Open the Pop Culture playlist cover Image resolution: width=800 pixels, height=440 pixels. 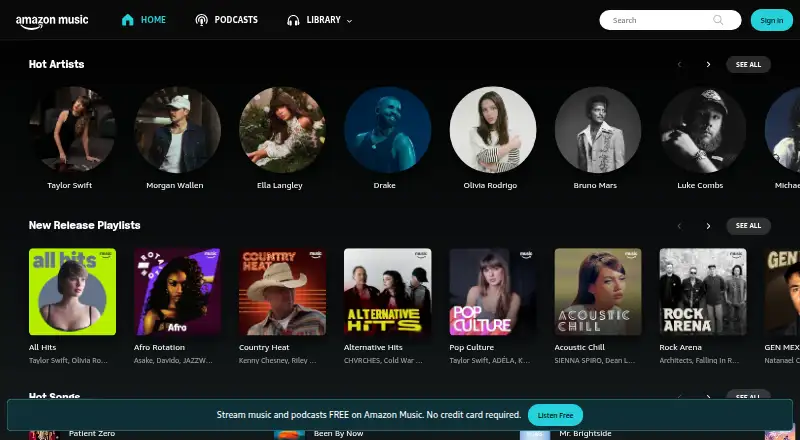pyautogui.click(x=493, y=292)
